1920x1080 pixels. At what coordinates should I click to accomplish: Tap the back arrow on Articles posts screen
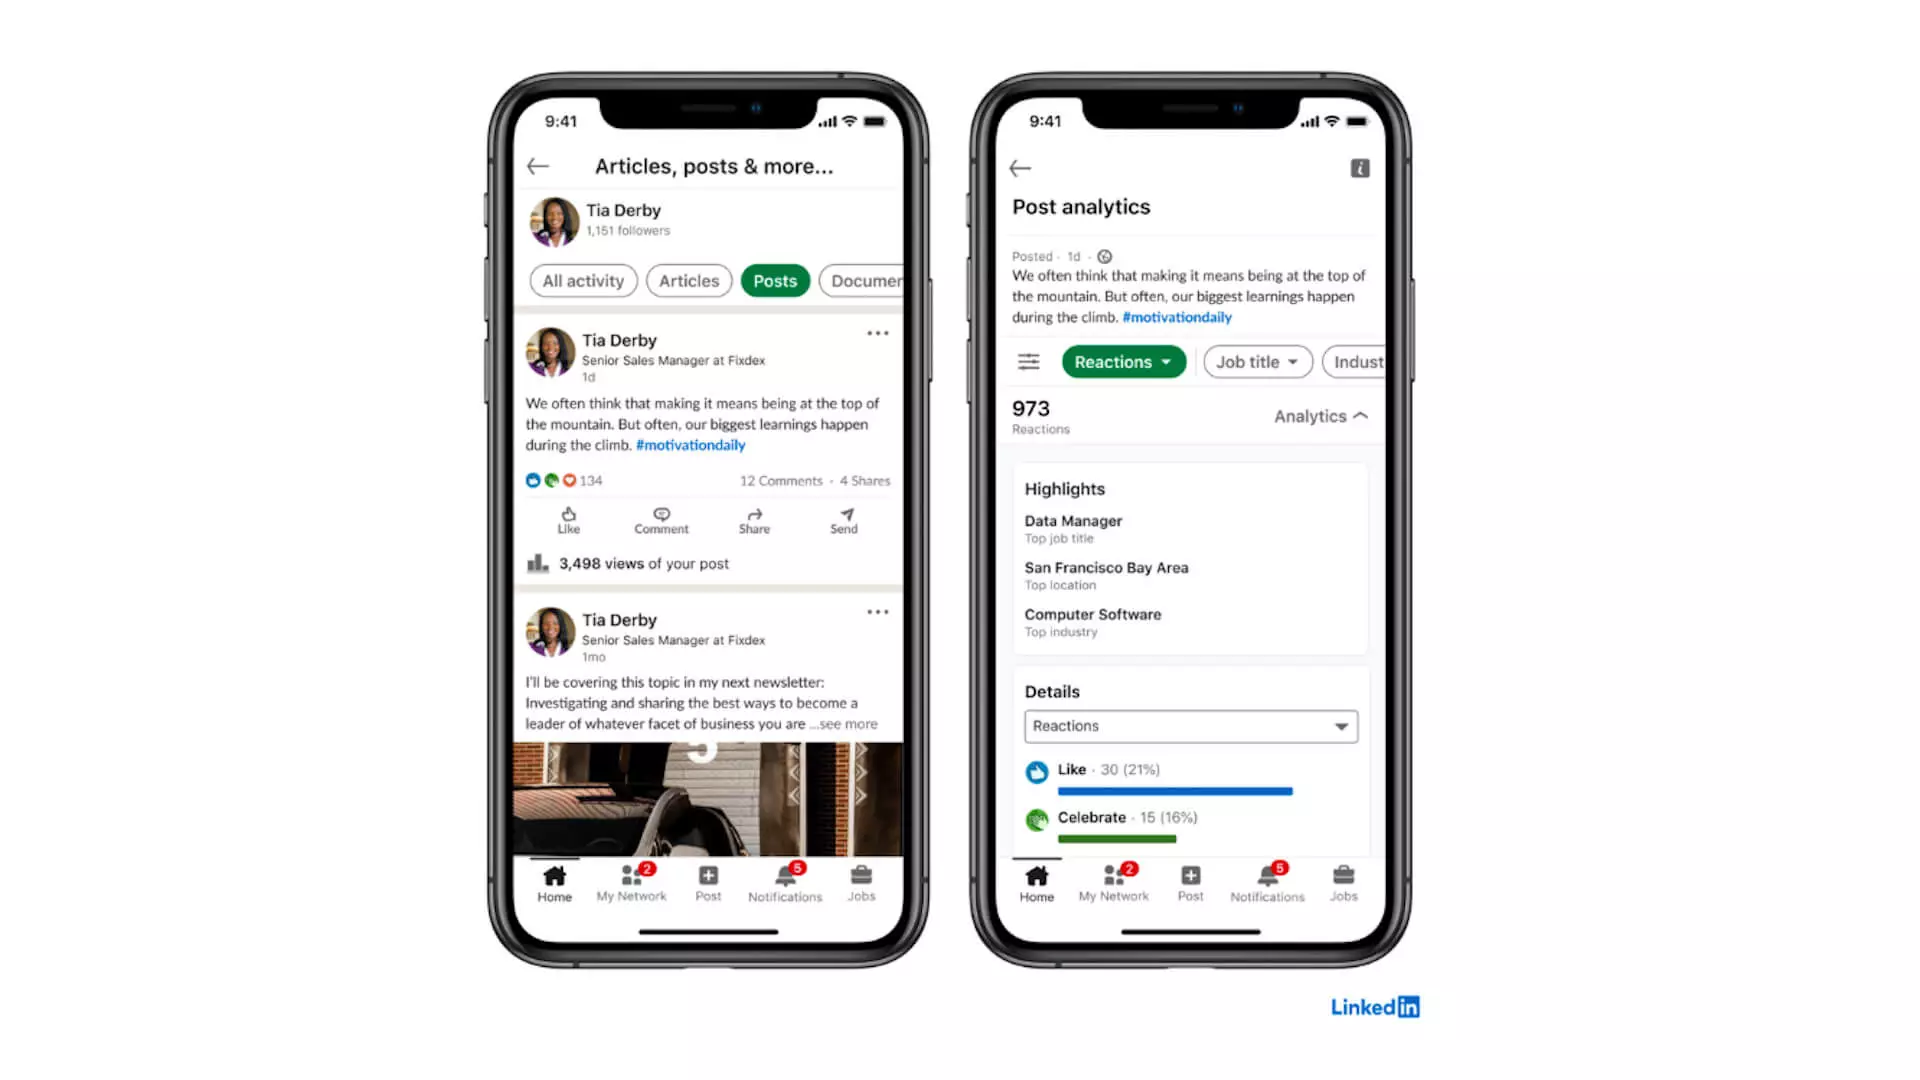[537, 165]
